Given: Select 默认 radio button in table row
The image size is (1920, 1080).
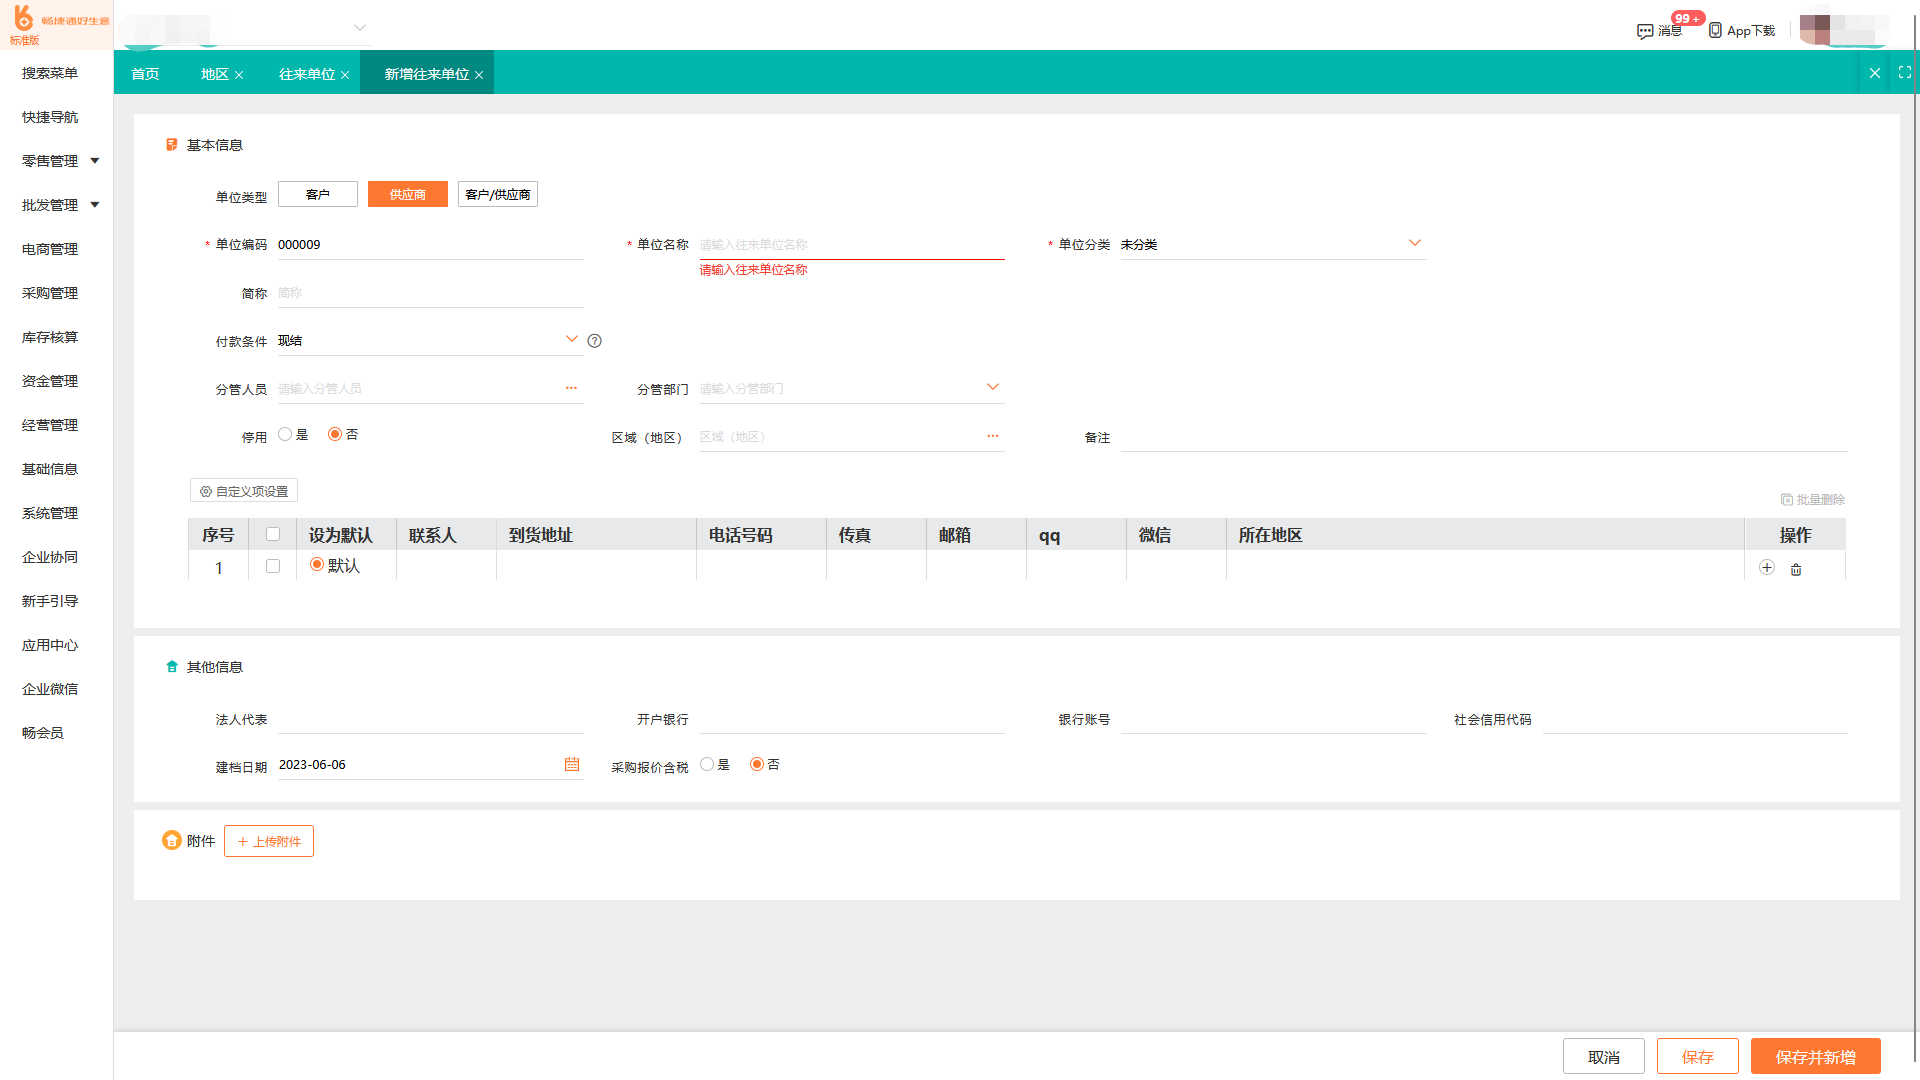Looking at the screenshot, I should coord(313,566).
